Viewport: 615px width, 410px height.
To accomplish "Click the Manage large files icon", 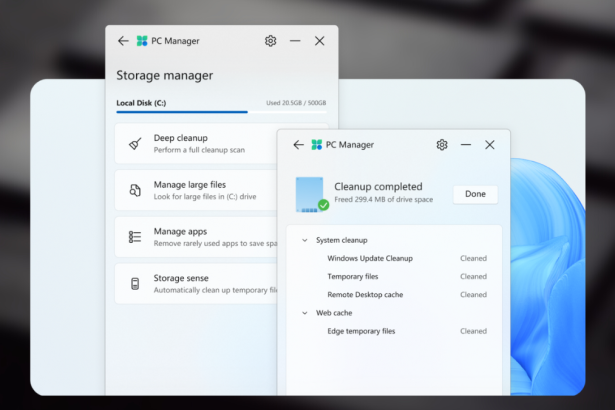I will pos(135,190).
